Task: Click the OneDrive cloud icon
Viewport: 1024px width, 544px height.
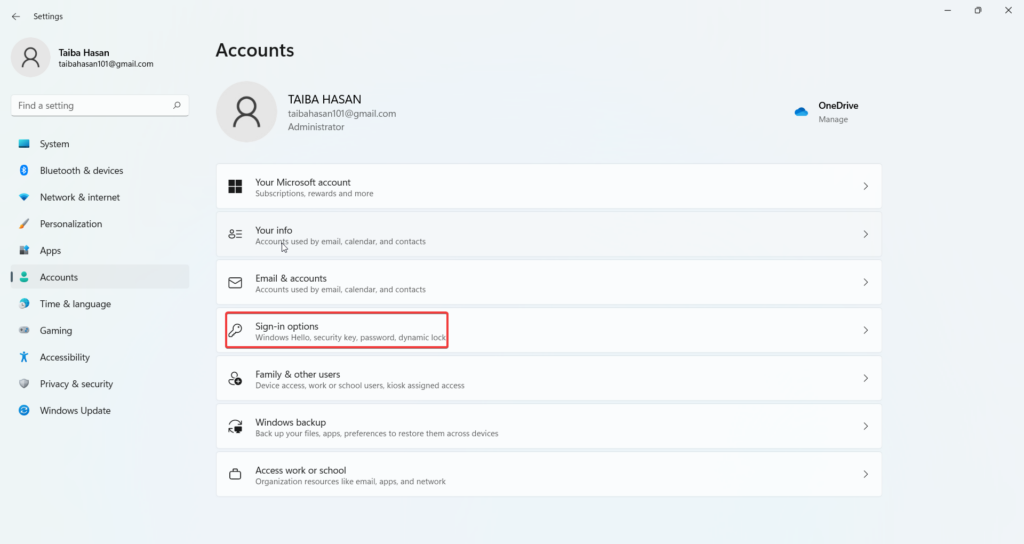Action: pyautogui.click(x=801, y=112)
